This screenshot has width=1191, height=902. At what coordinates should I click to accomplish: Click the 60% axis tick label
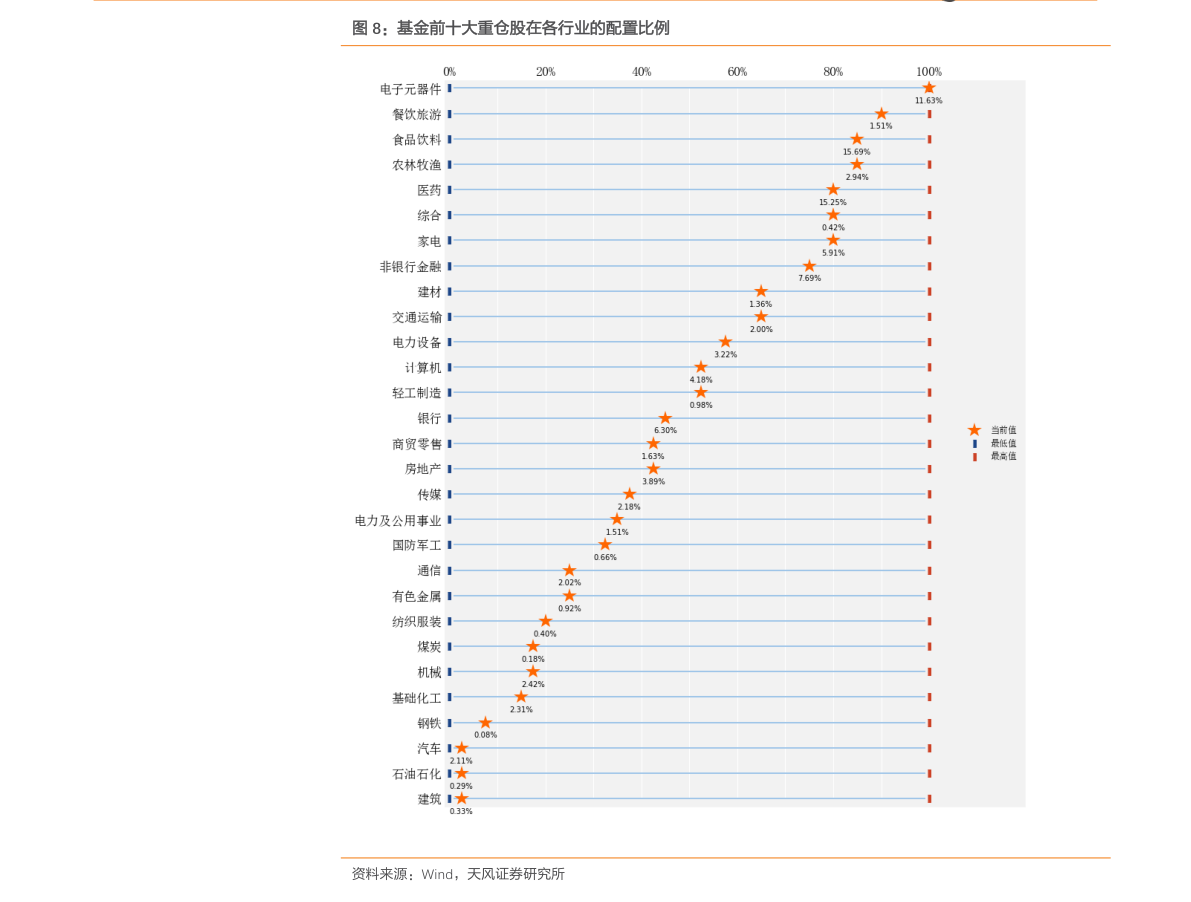pyautogui.click(x=737, y=72)
